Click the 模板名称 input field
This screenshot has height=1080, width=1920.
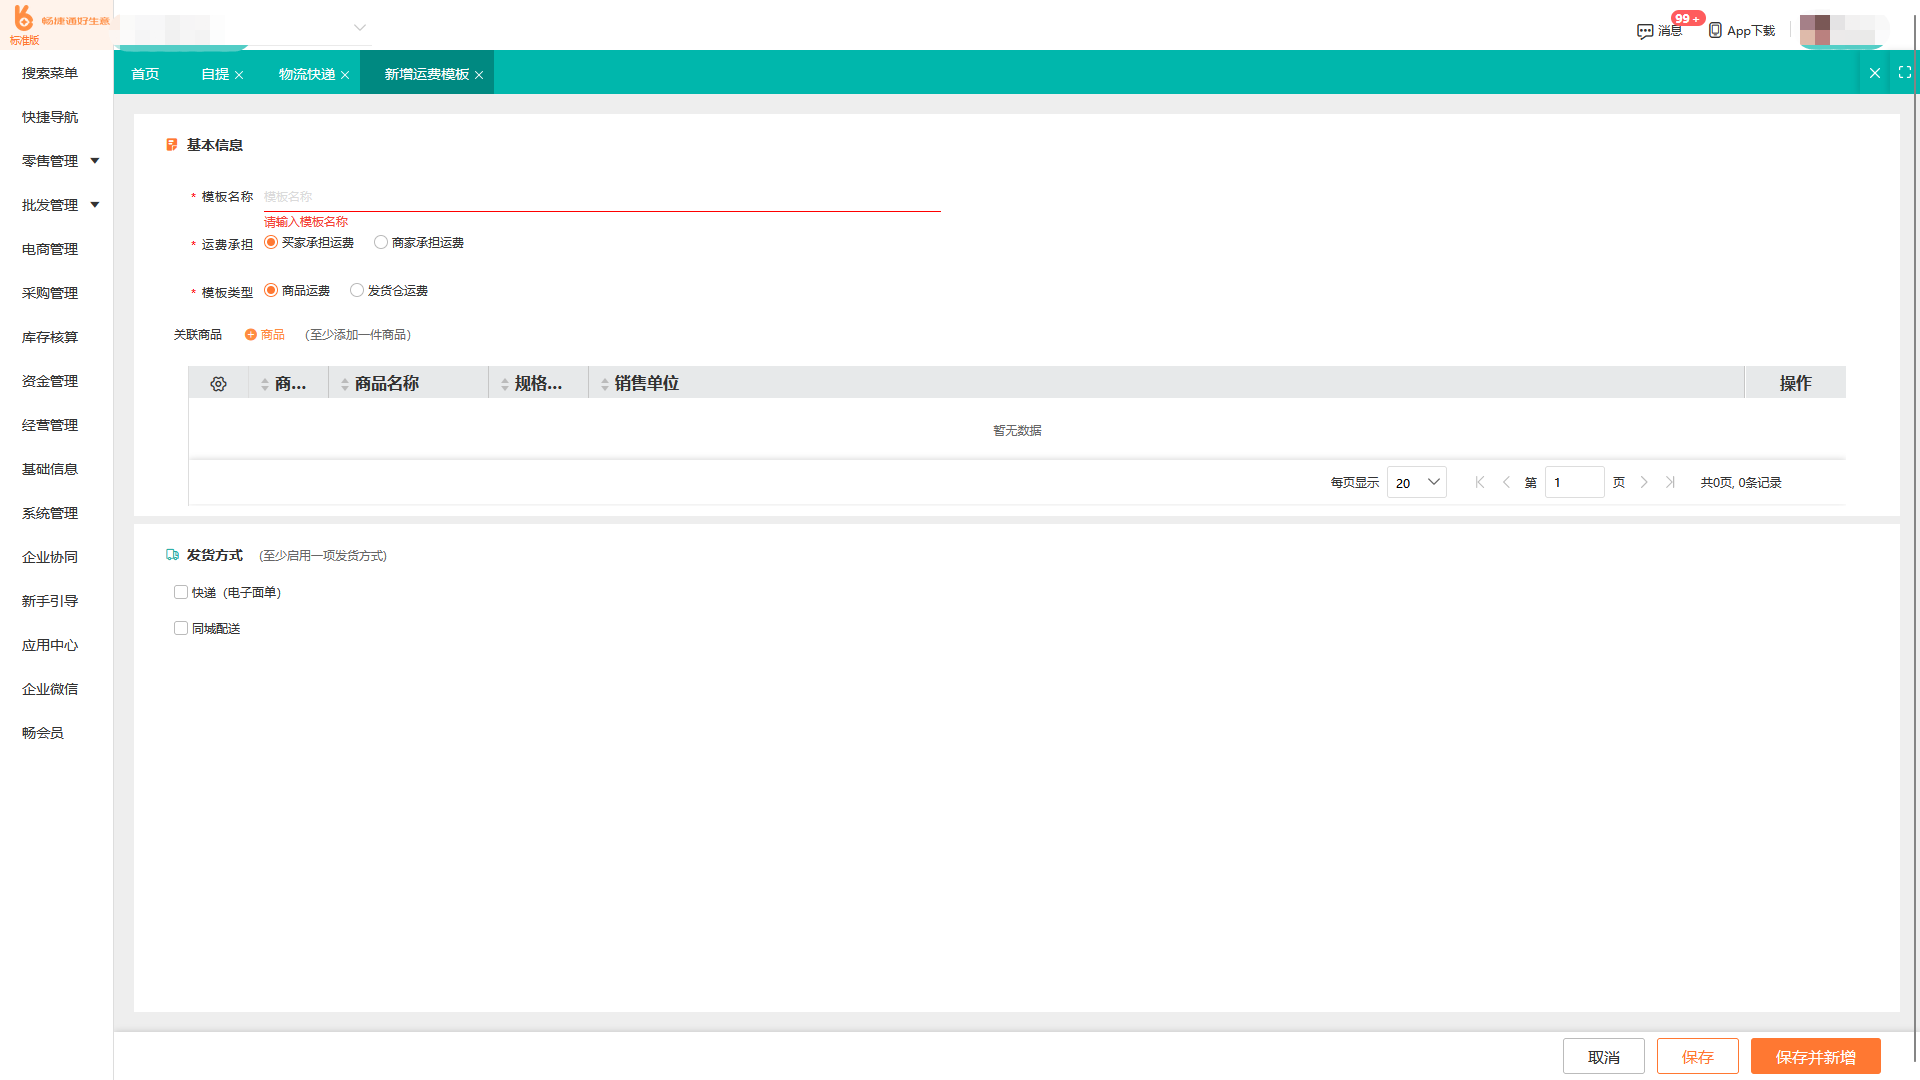[x=601, y=195]
